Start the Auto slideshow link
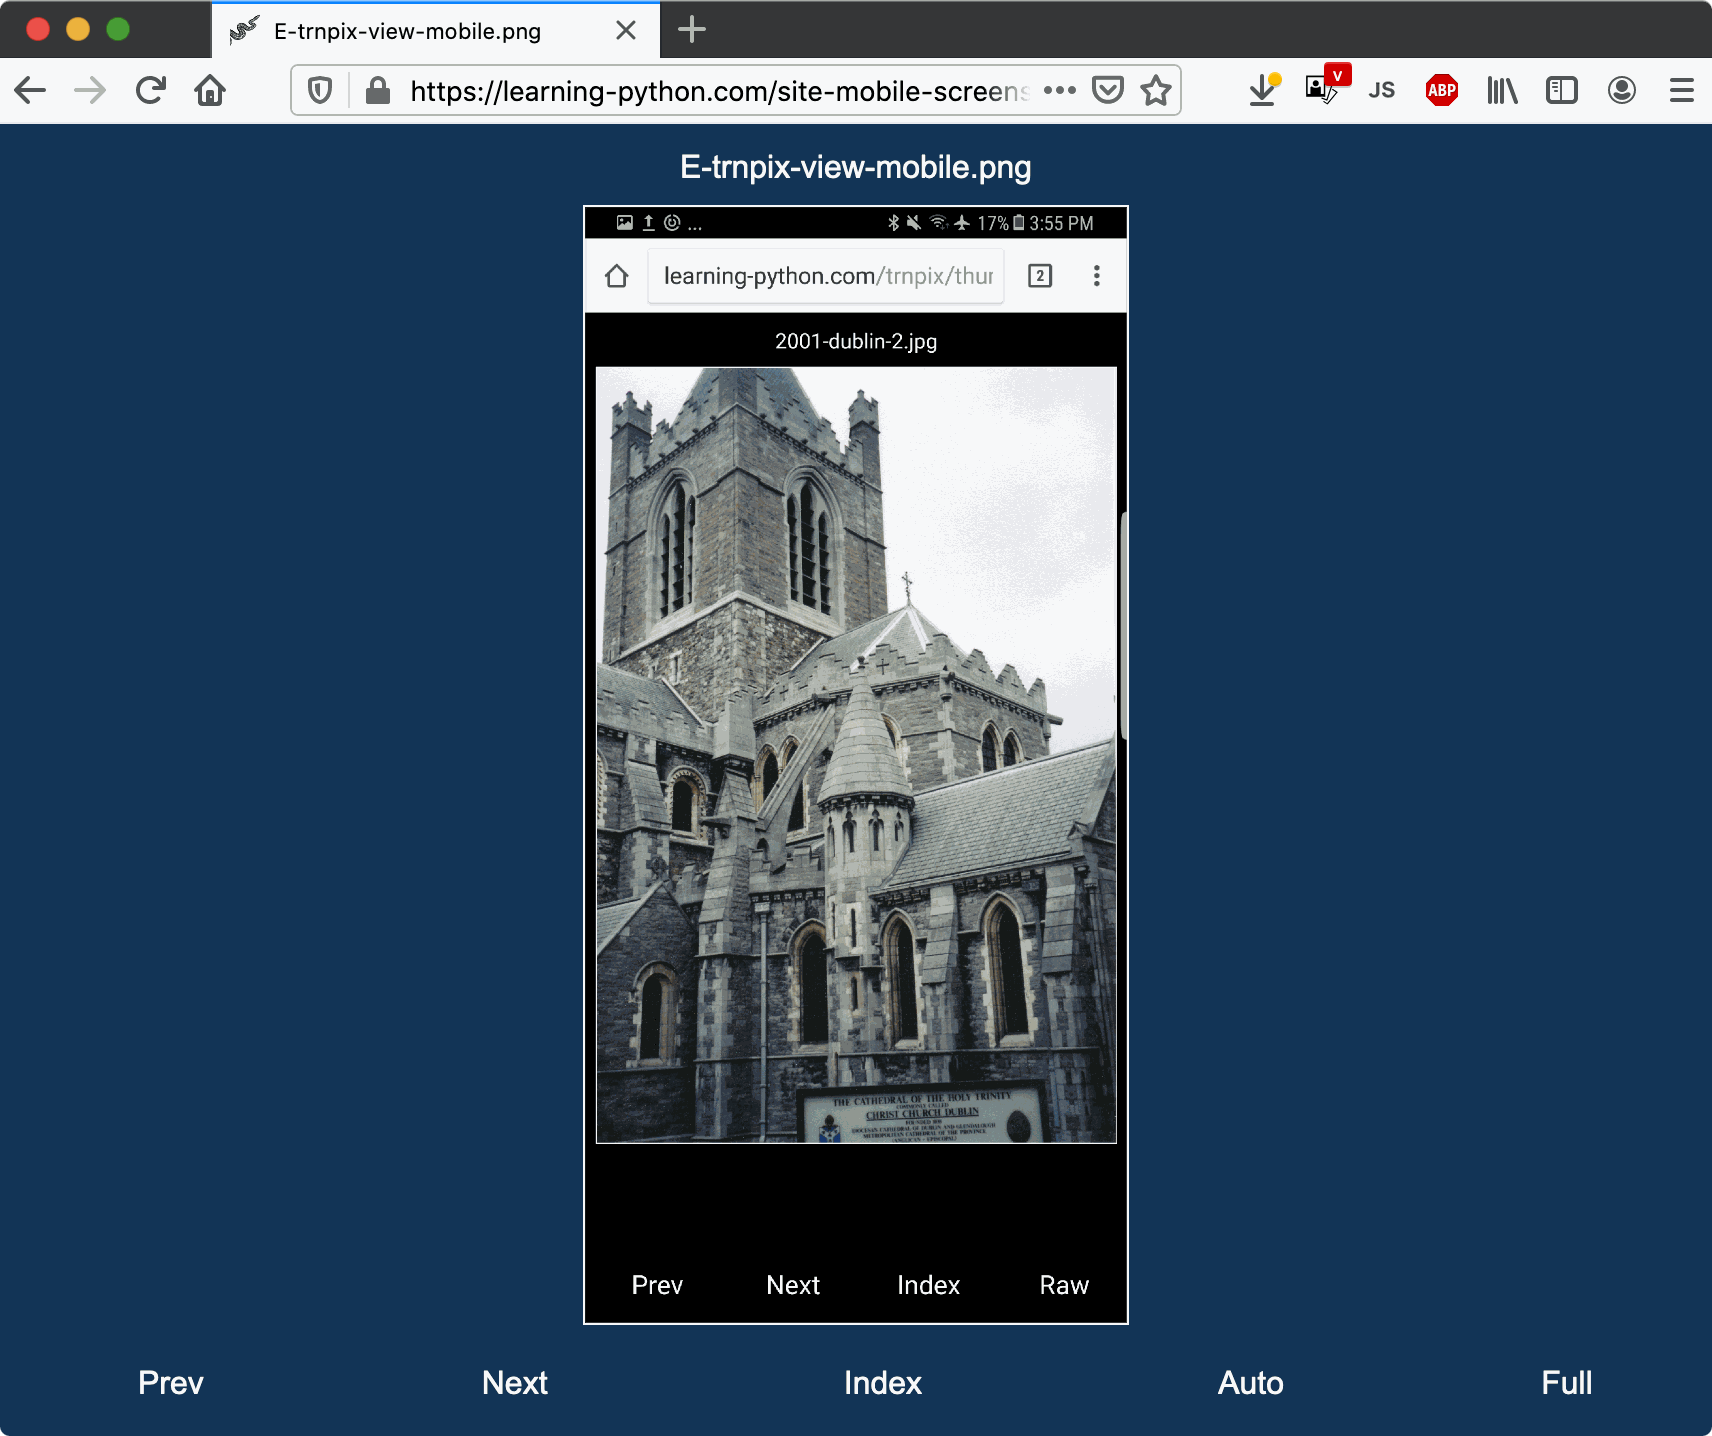The width and height of the screenshot is (1712, 1436). pyautogui.click(x=1250, y=1383)
